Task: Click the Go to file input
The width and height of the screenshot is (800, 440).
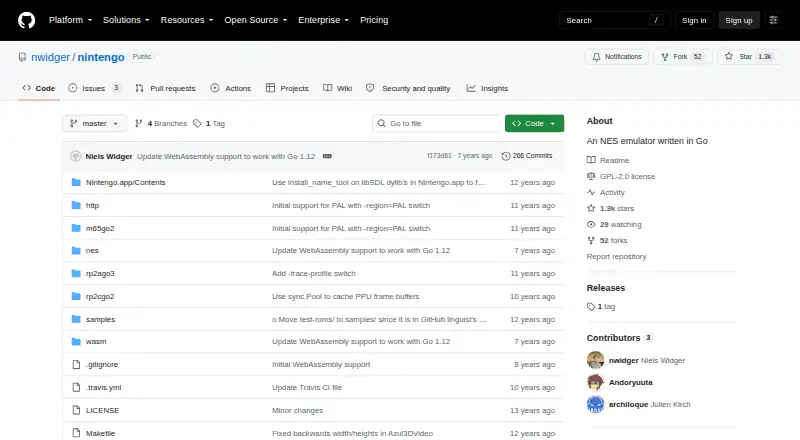Action: click(437, 124)
